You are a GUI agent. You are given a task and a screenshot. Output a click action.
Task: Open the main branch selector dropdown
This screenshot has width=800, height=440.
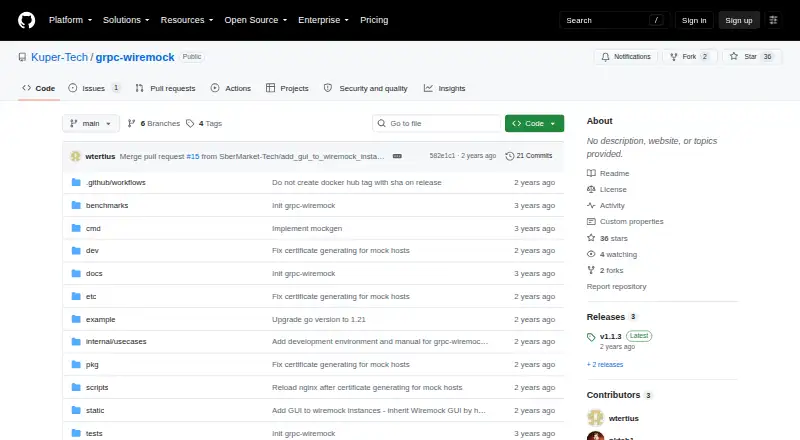[x=91, y=124]
